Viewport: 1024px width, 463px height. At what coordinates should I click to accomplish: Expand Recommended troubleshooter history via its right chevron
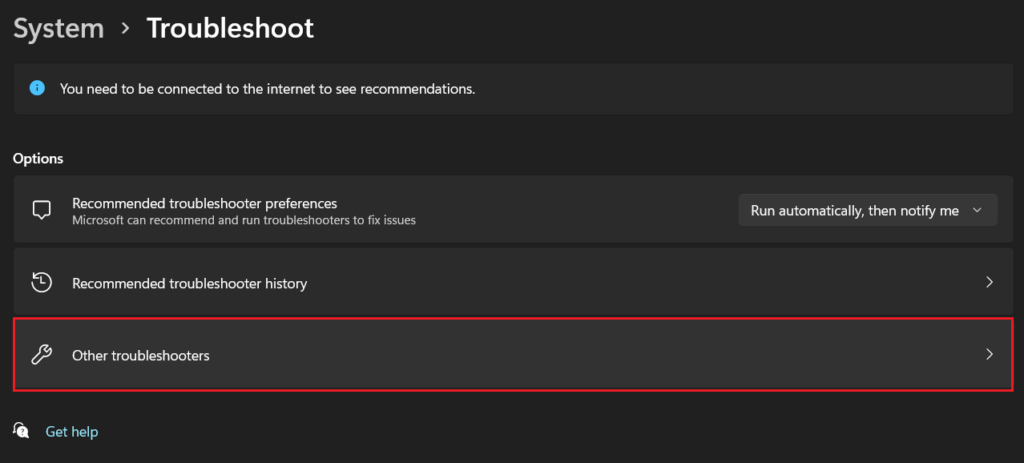coord(989,283)
